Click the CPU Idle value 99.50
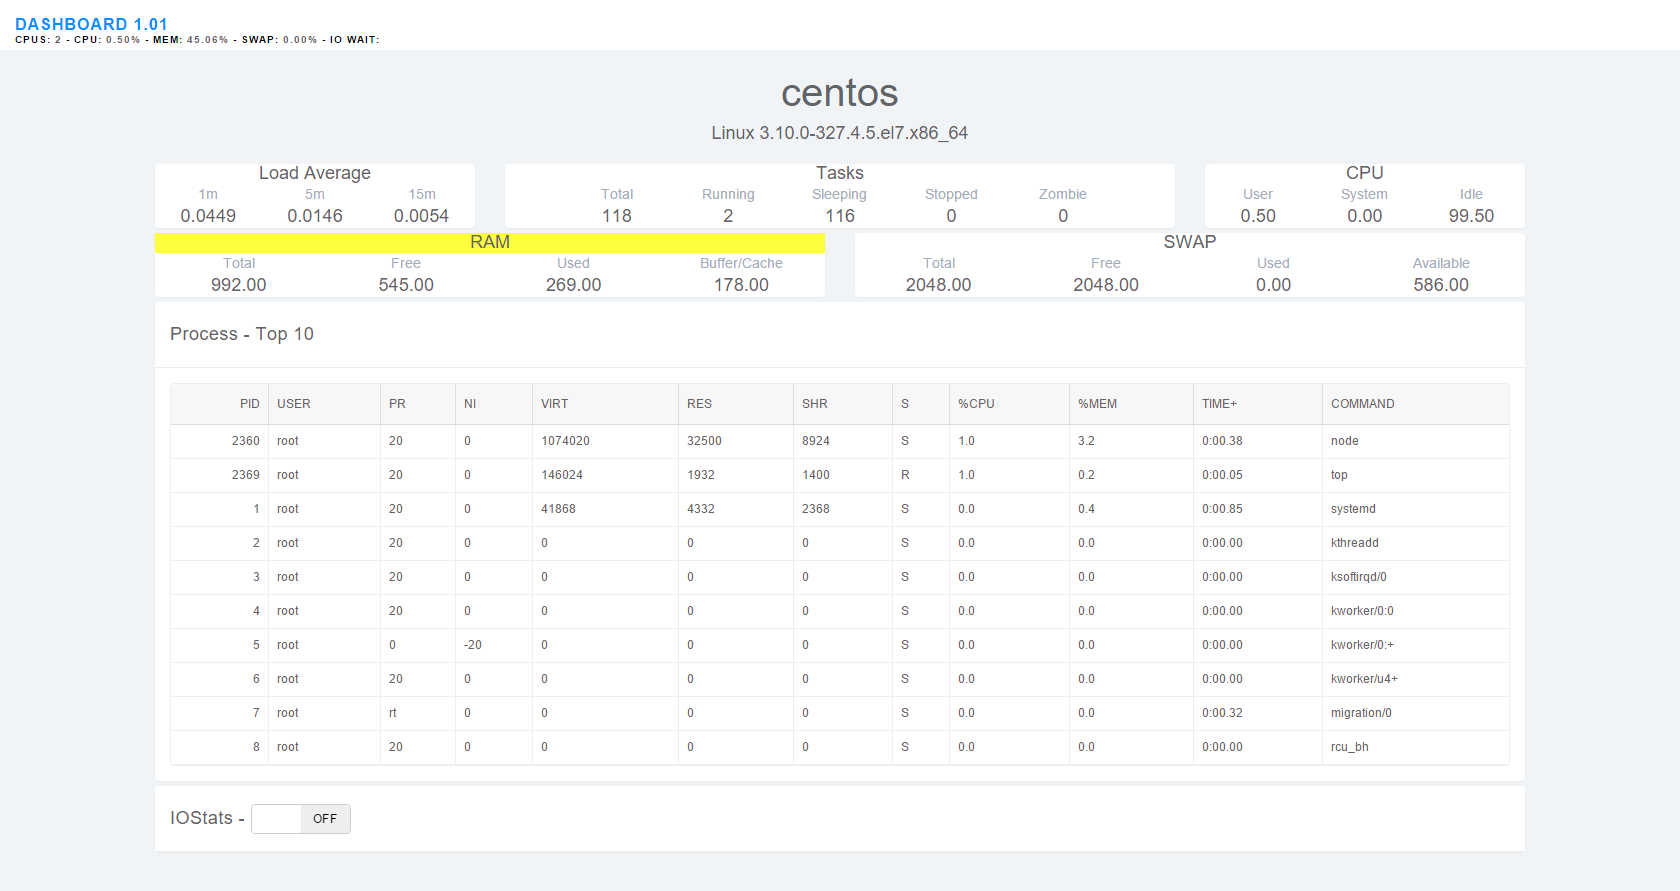1680x891 pixels. click(1471, 216)
